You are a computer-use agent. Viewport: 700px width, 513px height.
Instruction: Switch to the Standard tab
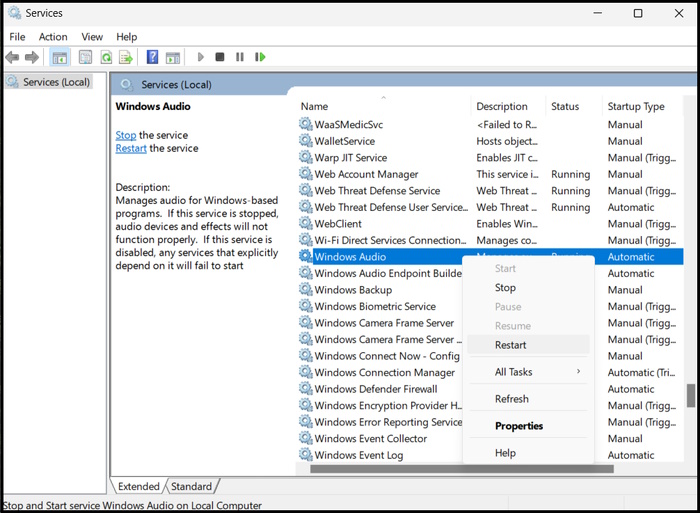pos(191,487)
